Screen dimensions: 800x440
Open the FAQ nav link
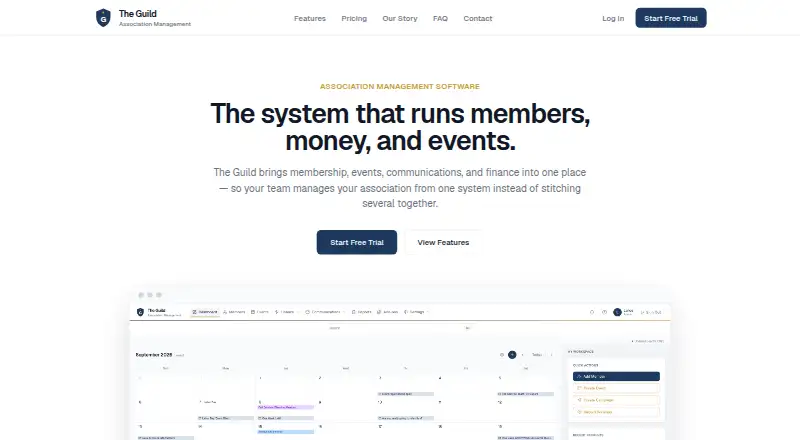(x=440, y=18)
